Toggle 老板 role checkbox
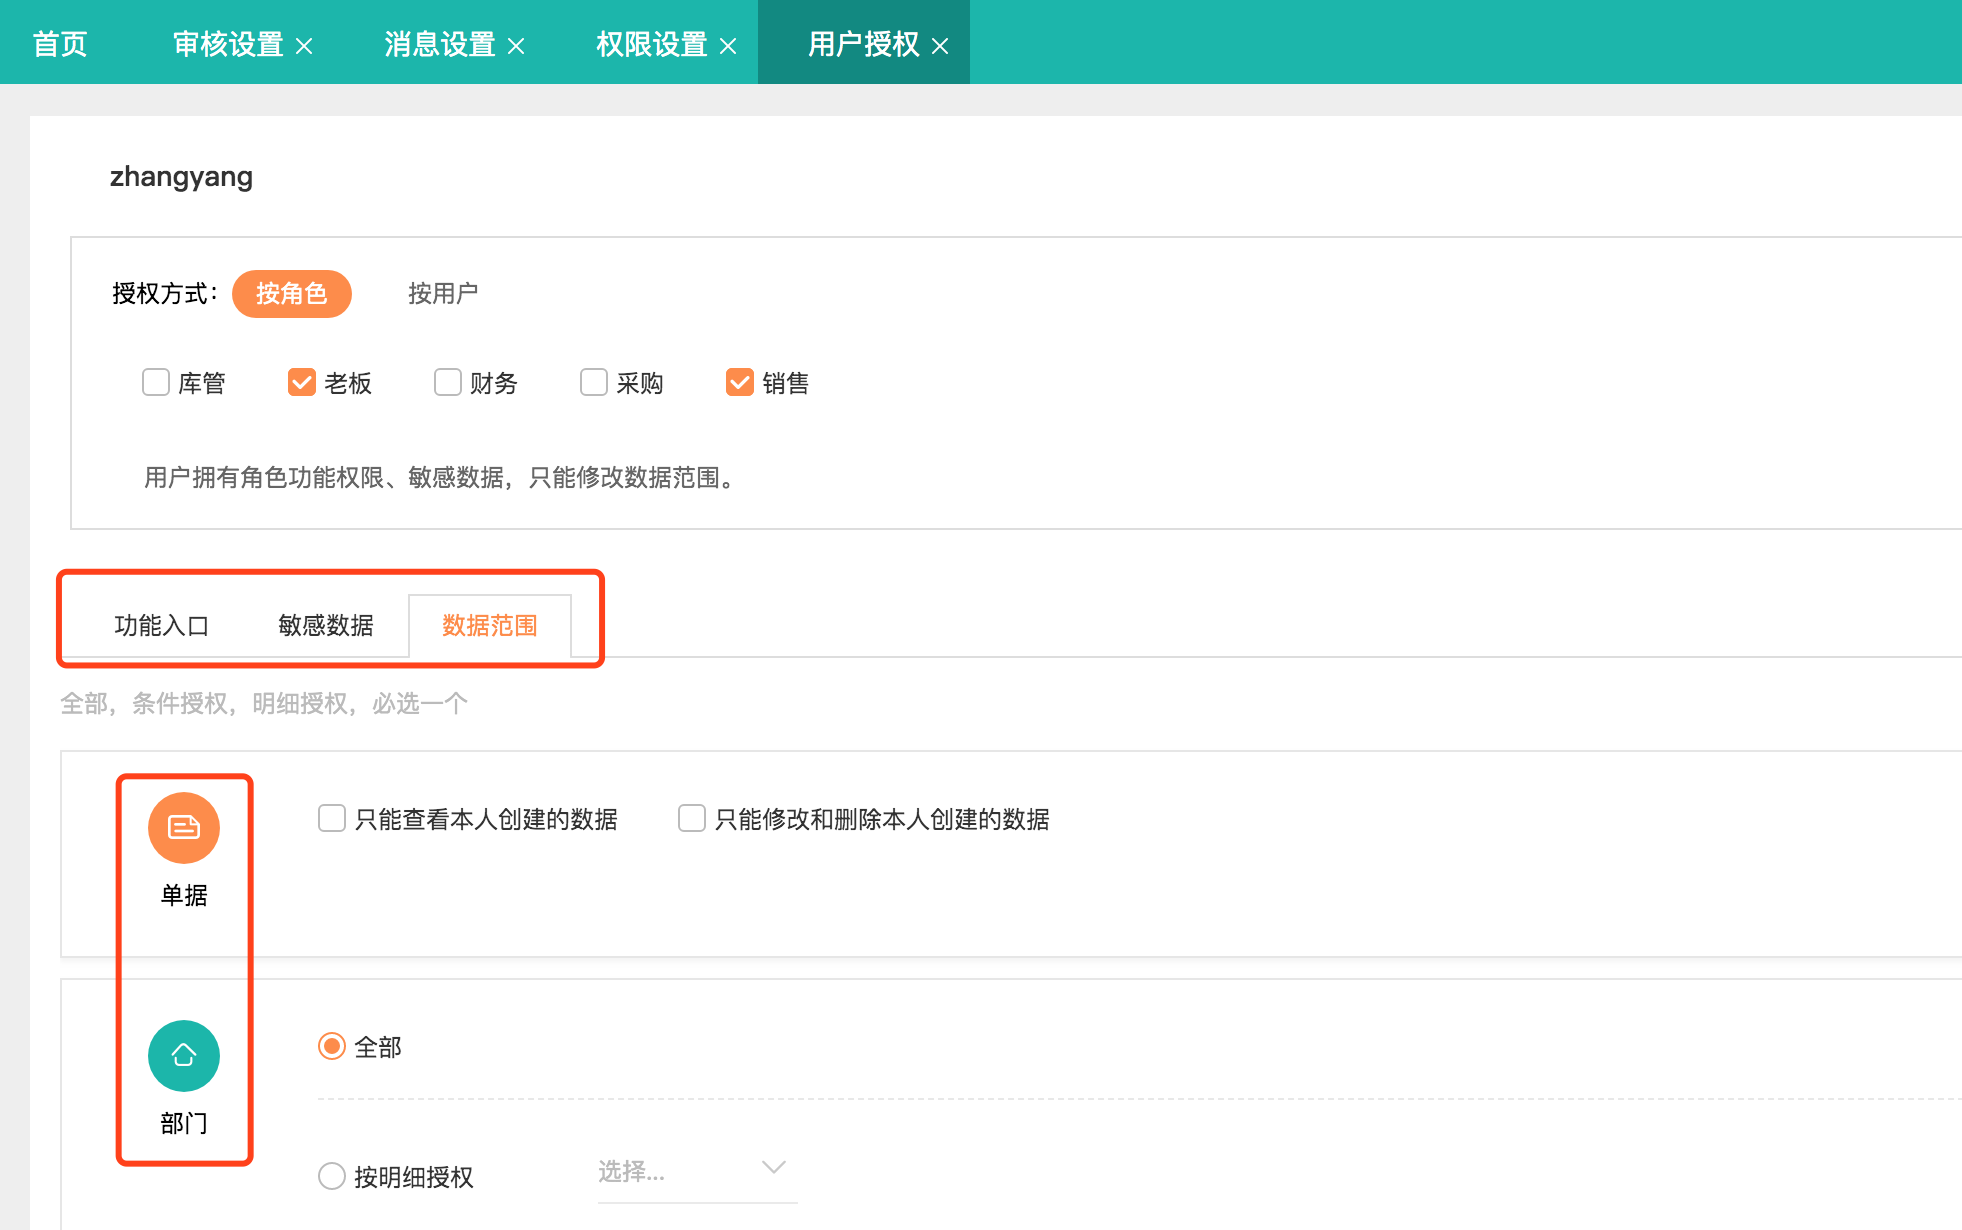The image size is (1962, 1230). click(x=302, y=380)
